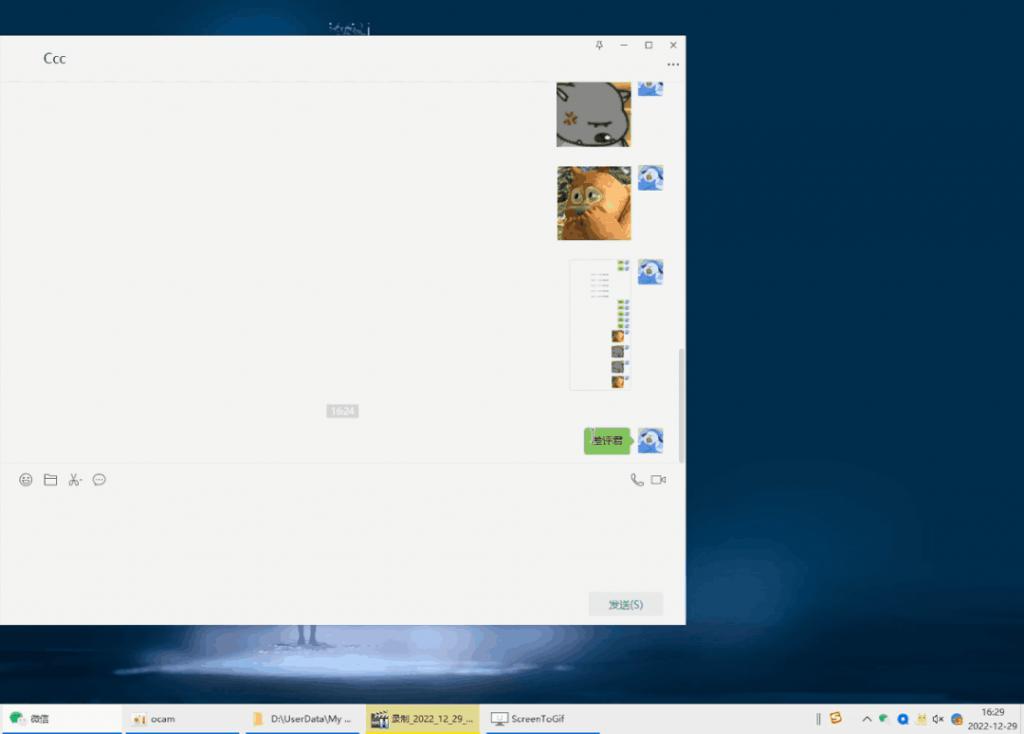Open the orange bear sticker image
Screen dimensions: 1024x734
(x=594, y=203)
